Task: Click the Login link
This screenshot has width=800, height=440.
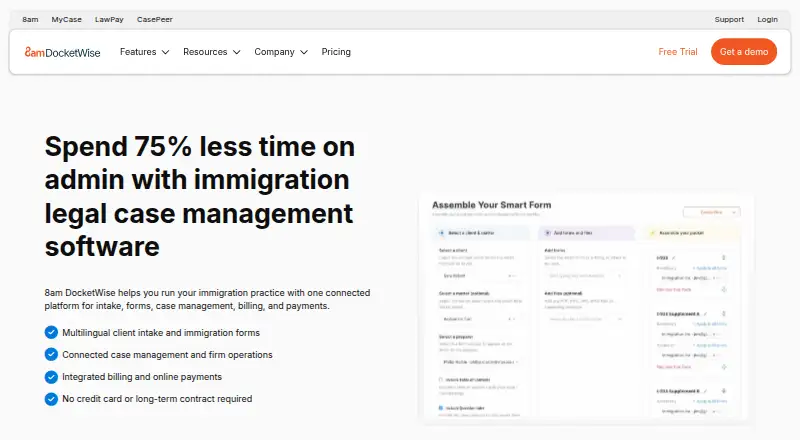Action: tap(767, 19)
